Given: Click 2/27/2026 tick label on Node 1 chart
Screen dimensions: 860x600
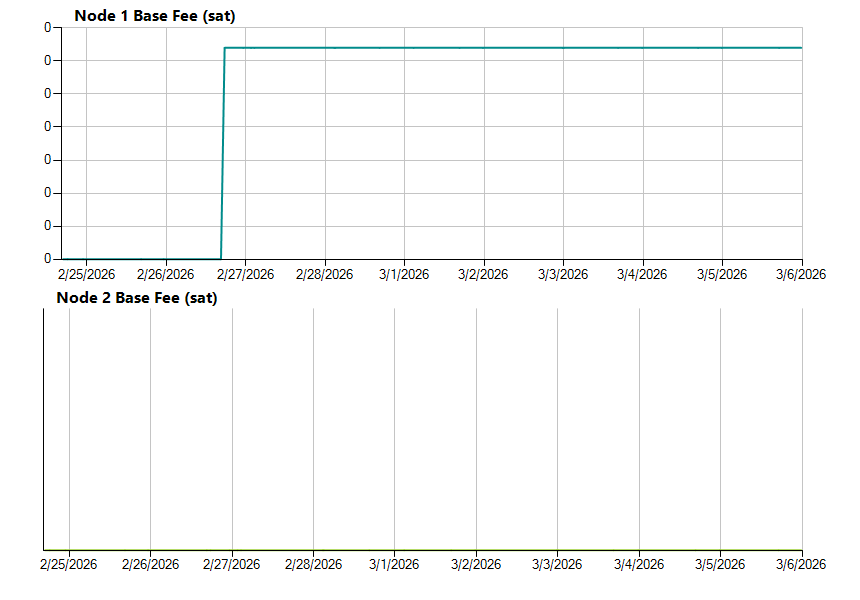Looking at the screenshot, I should (x=245, y=274).
